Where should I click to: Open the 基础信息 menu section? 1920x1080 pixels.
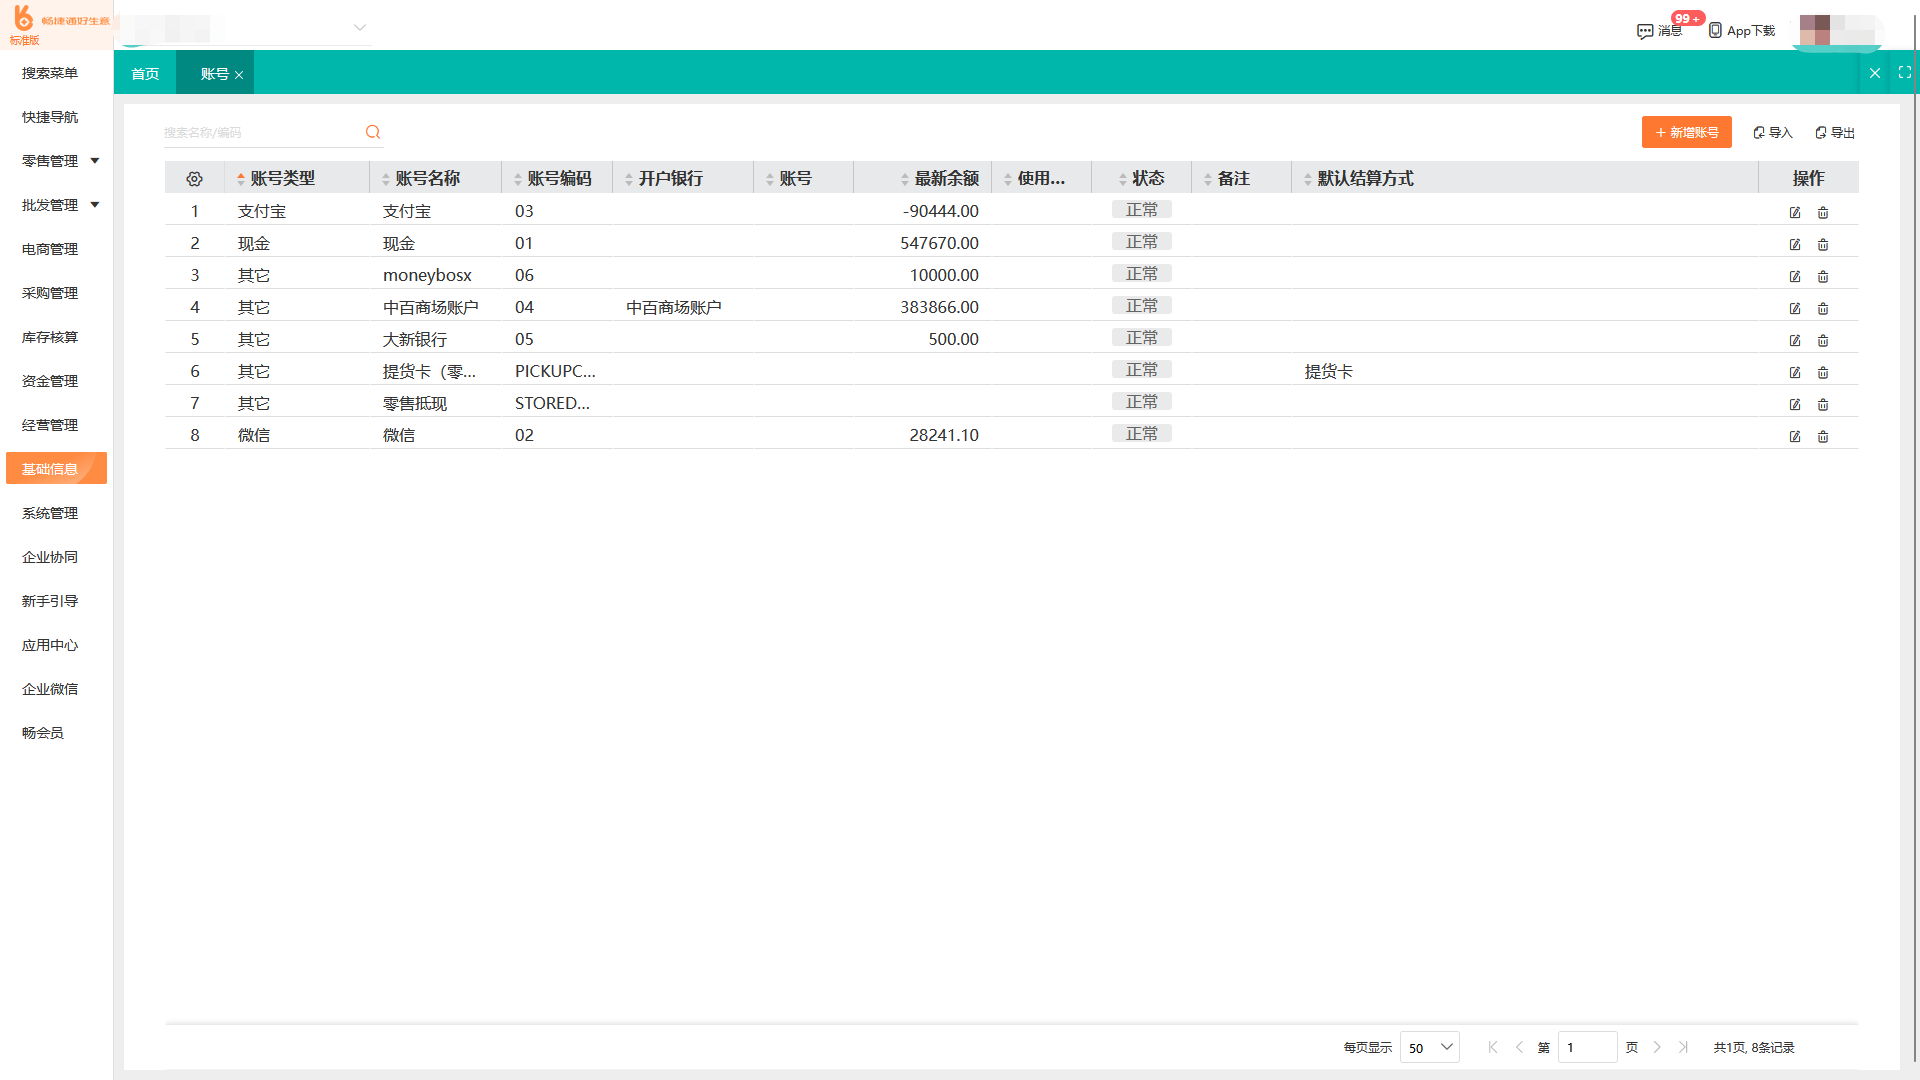pos(53,468)
